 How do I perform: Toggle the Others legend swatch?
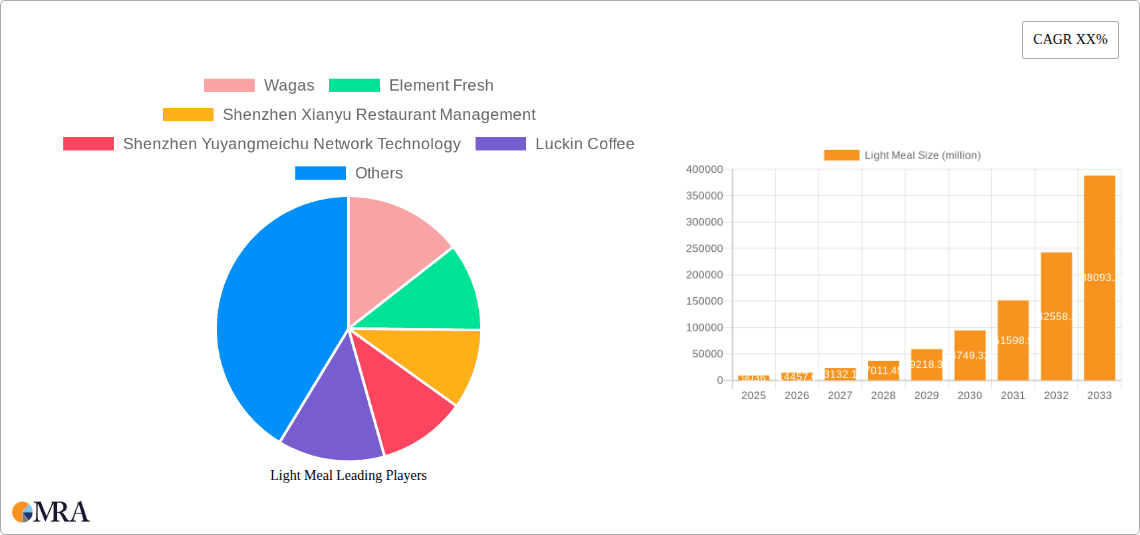pos(321,173)
